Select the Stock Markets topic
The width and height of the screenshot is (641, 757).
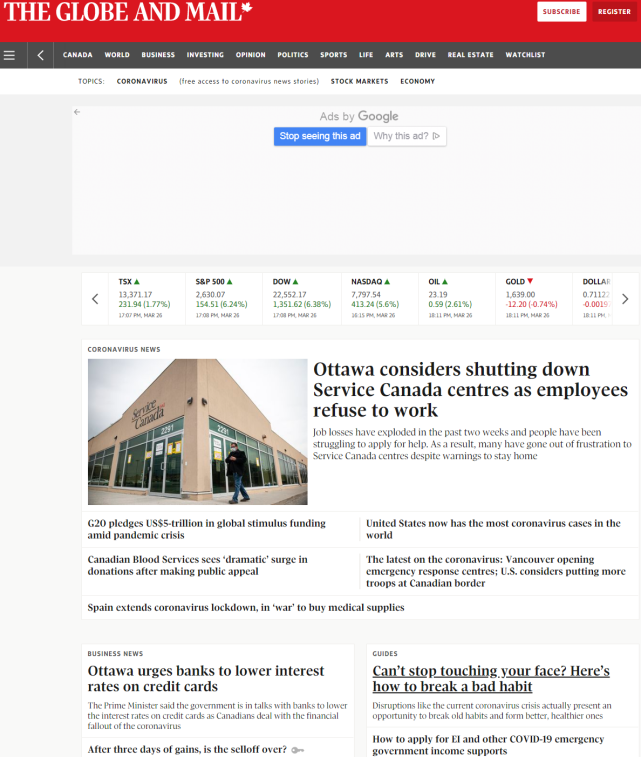(359, 81)
